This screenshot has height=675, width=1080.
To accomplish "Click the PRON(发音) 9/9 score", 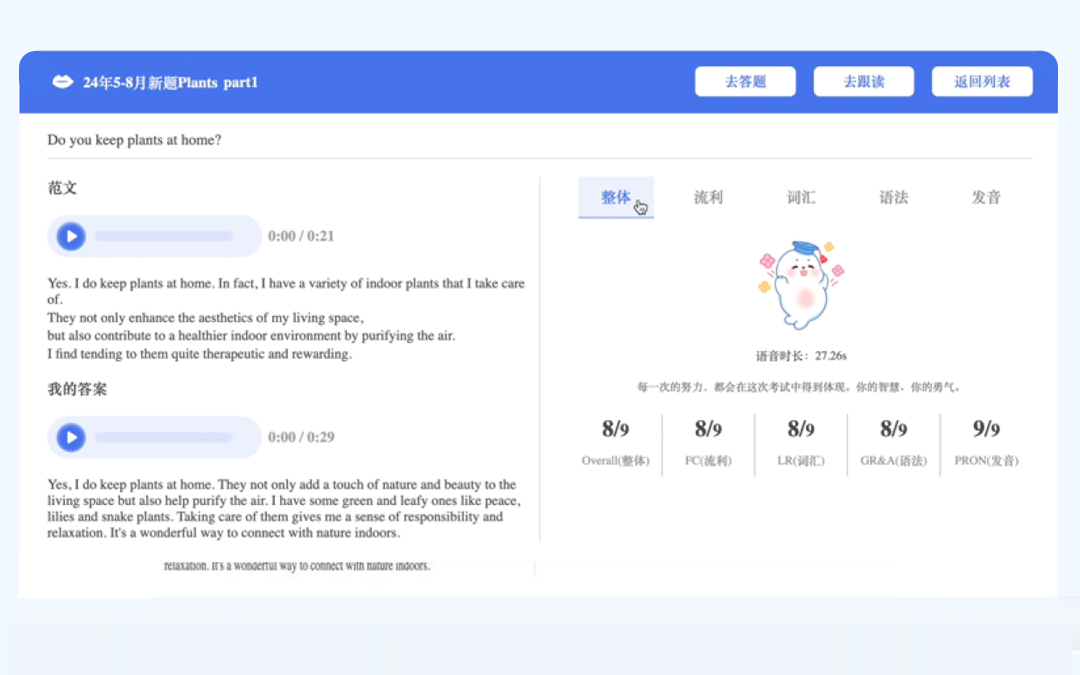I will point(986,430).
